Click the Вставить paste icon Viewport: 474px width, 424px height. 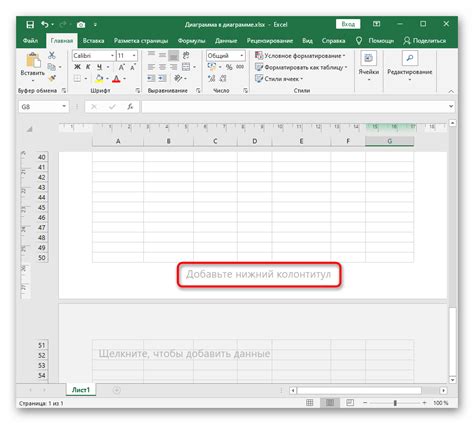[33, 61]
